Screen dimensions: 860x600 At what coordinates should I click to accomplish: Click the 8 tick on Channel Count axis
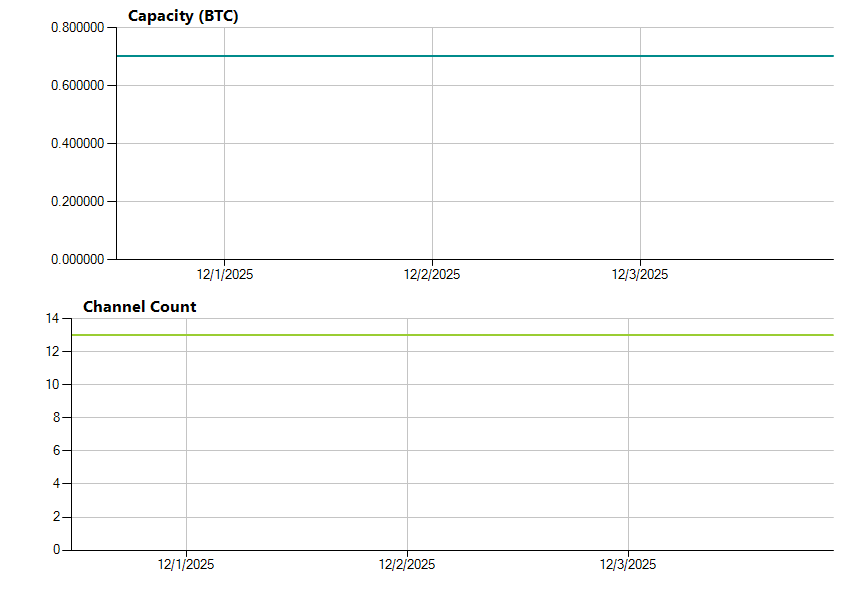[56, 418]
